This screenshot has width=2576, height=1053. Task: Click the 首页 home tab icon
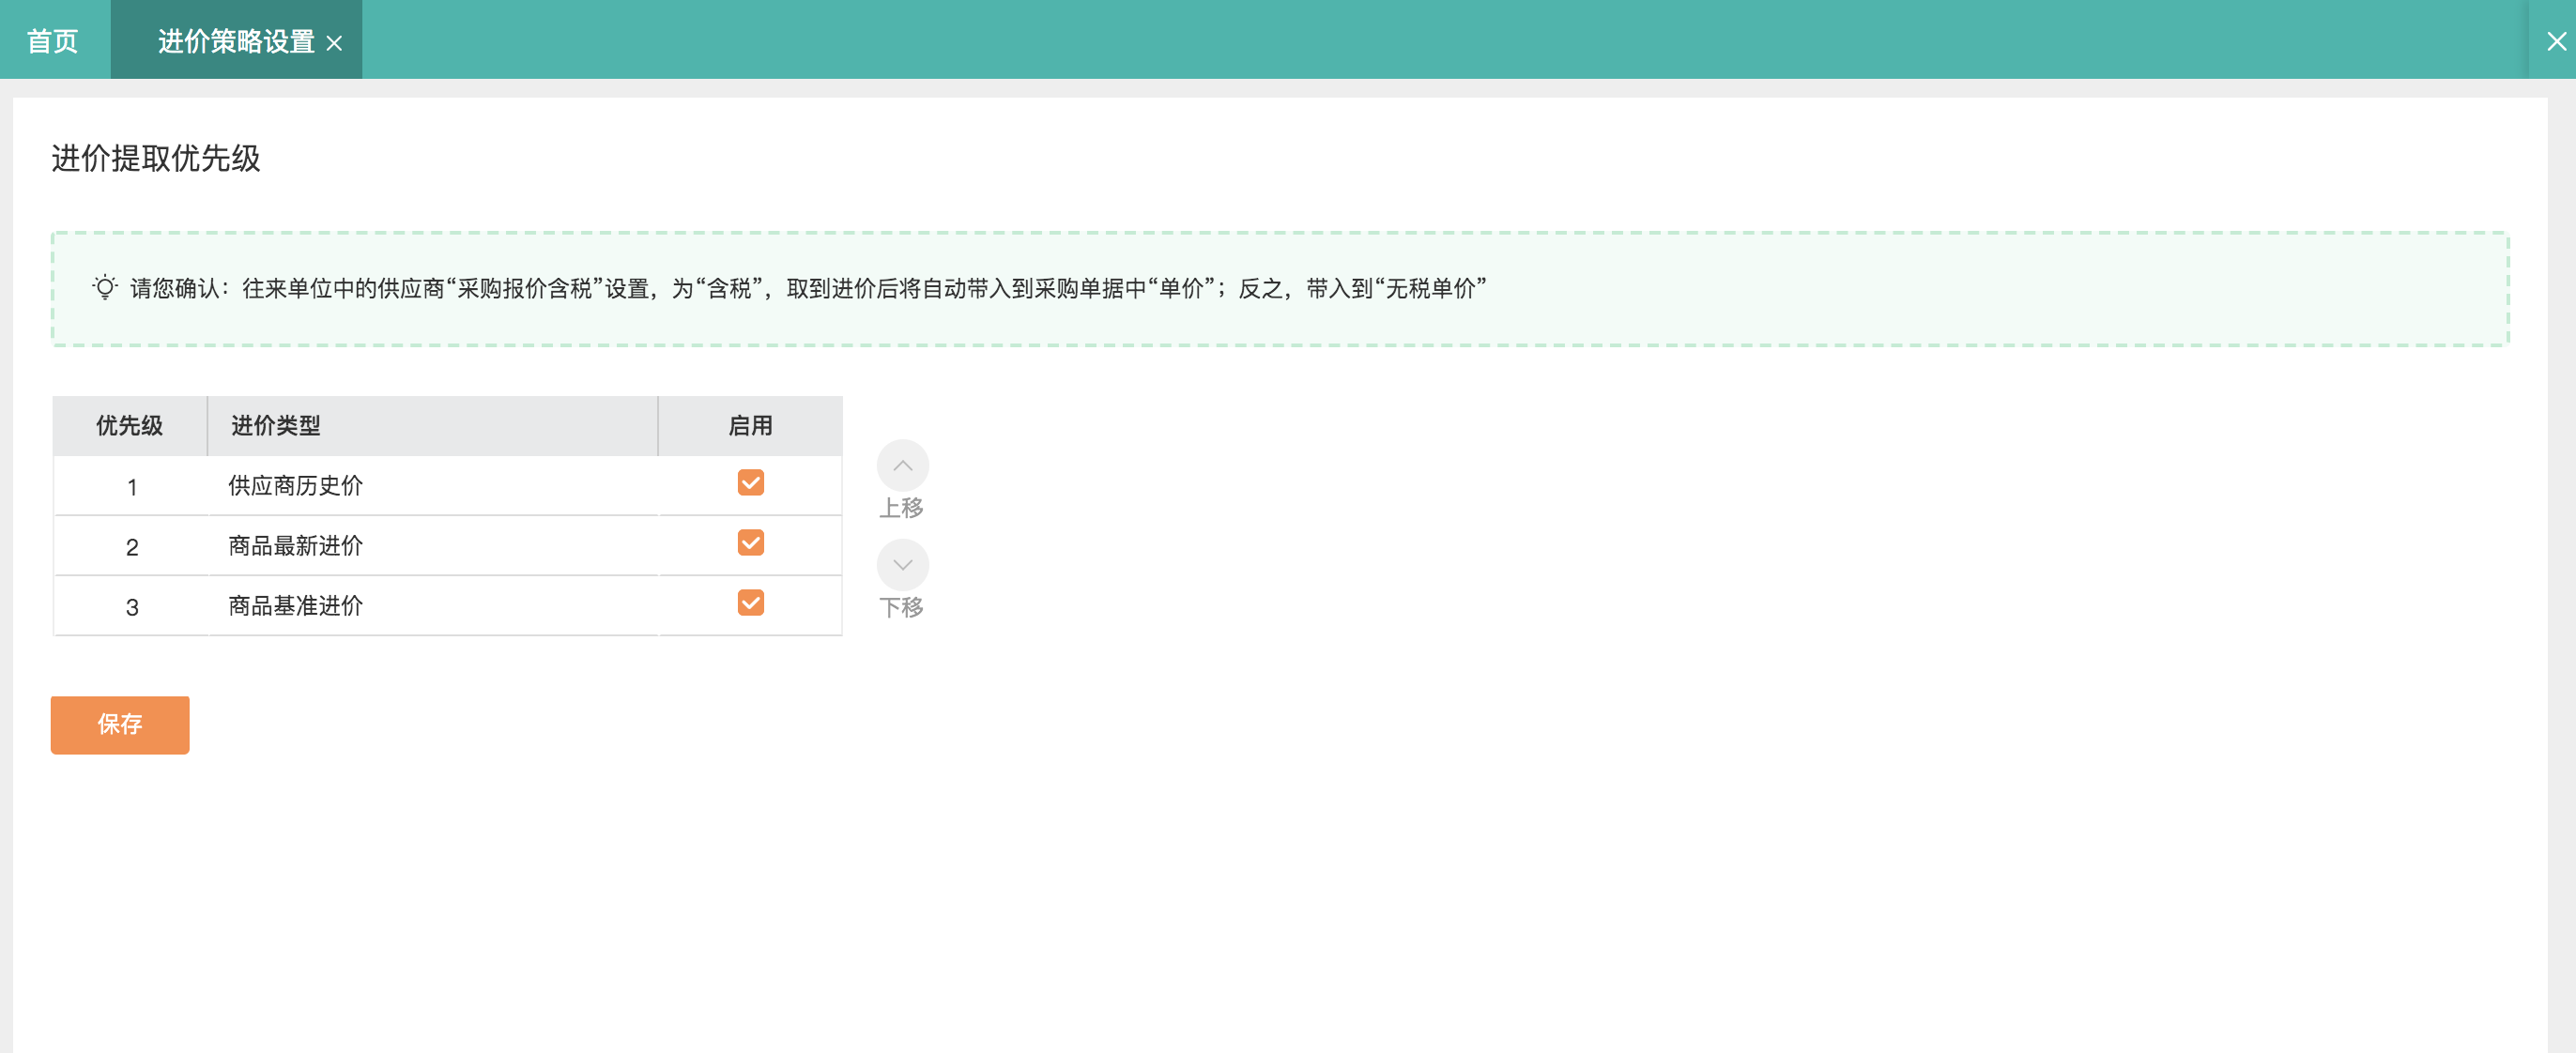(x=54, y=43)
